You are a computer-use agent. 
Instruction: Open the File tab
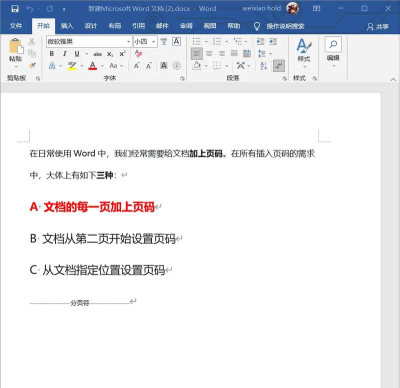point(16,26)
